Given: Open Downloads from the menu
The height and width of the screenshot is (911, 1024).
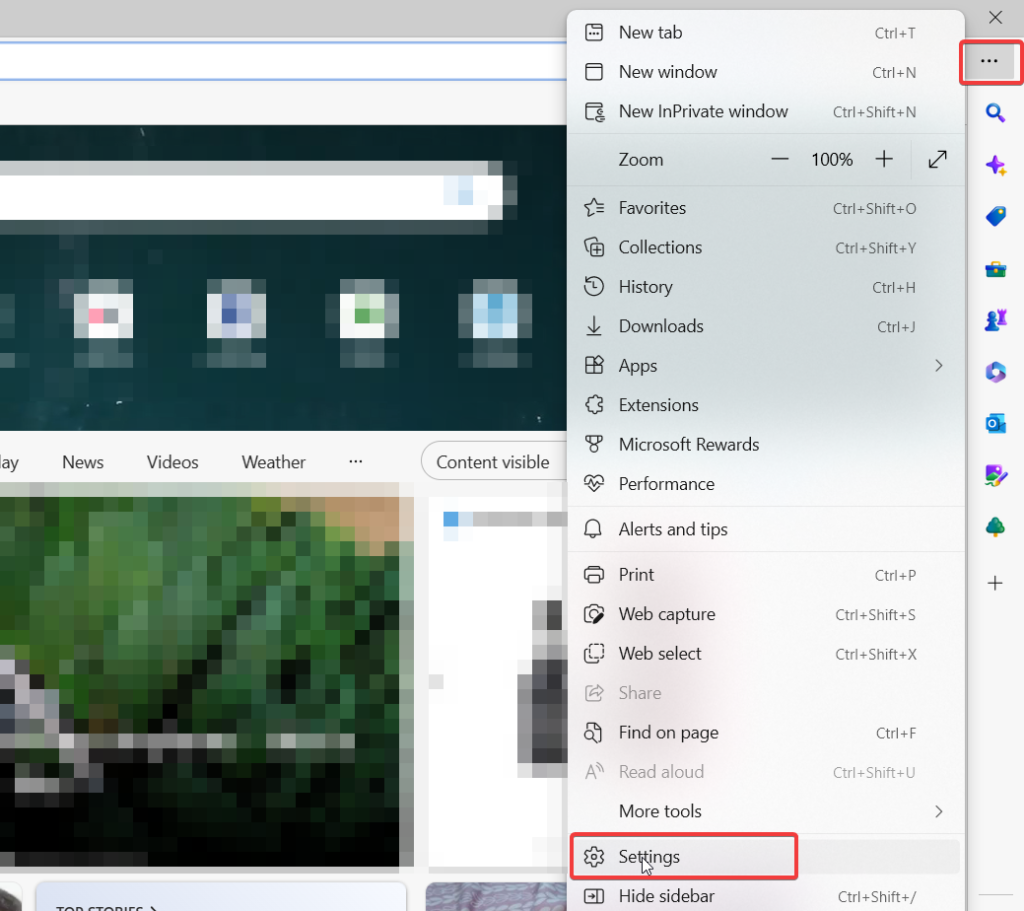Looking at the screenshot, I should 766,327.
